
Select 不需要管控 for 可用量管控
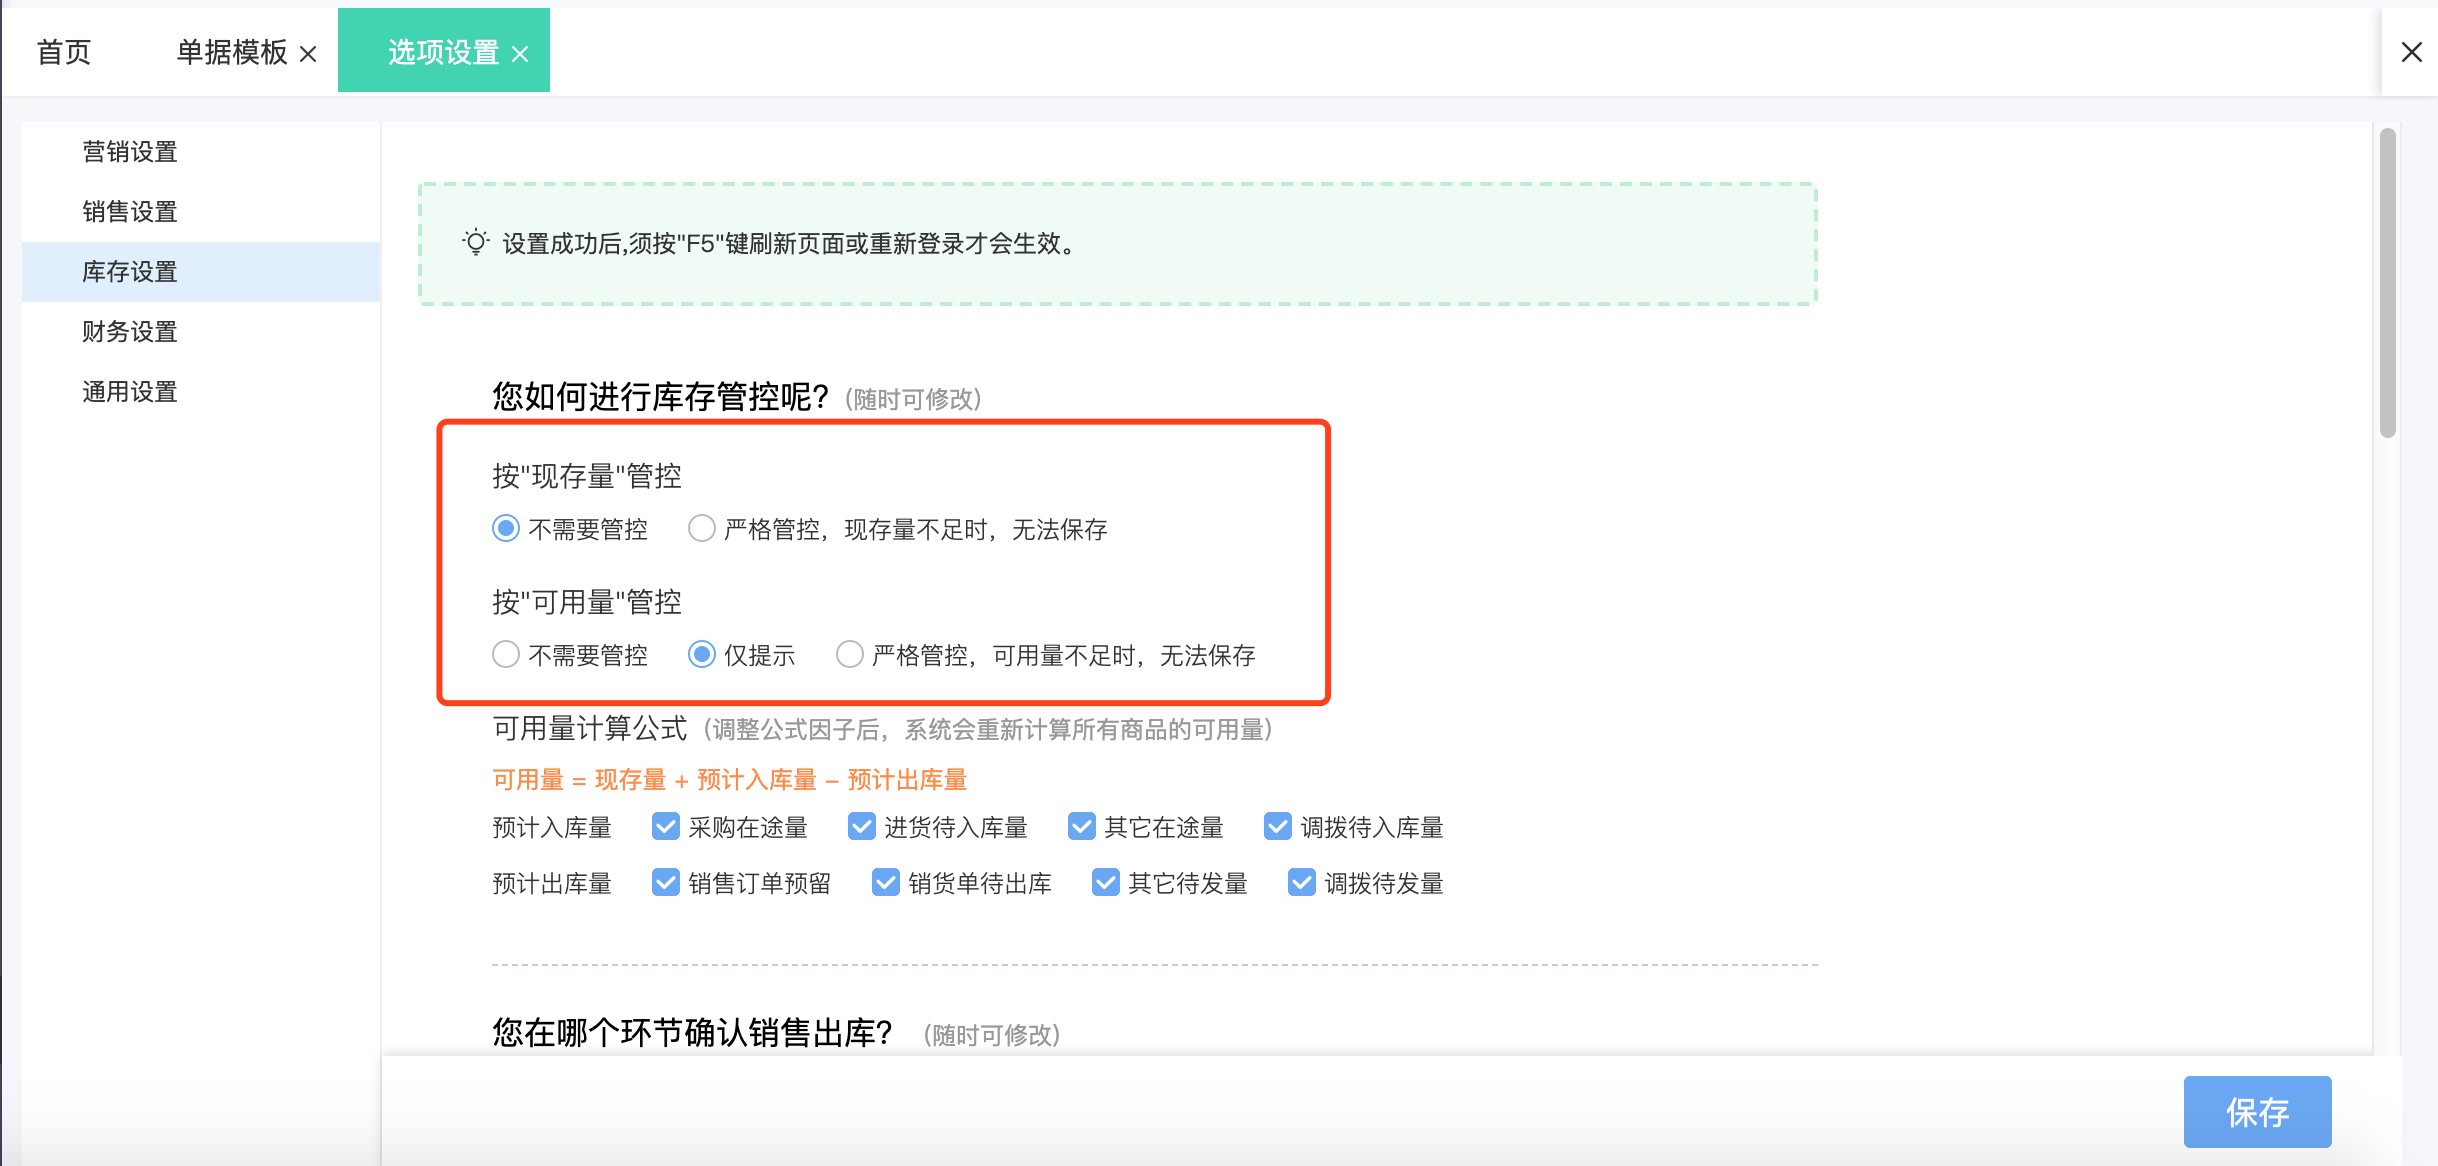pyautogui.click(x=505, y=655)
